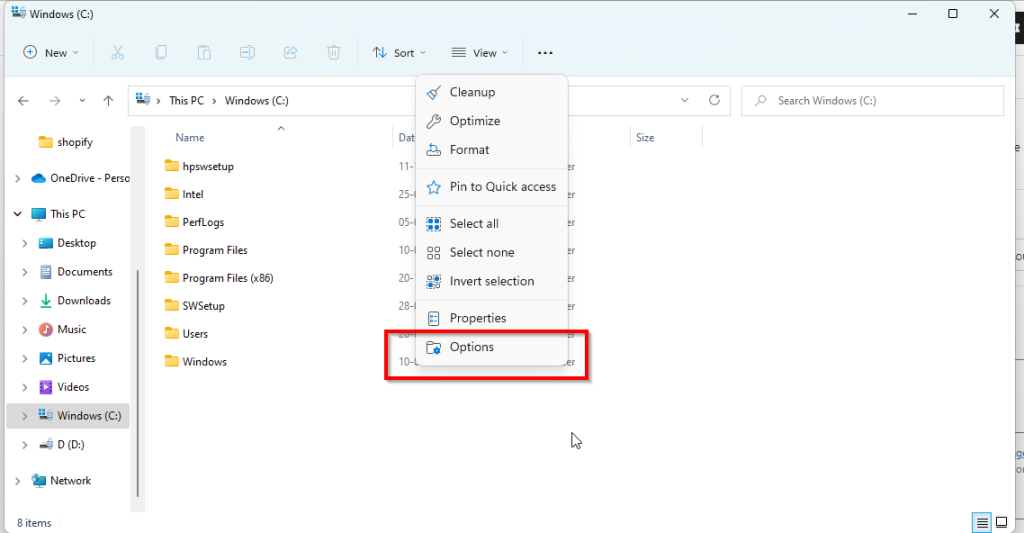Choose Select all from the menu

[x=492, y=223]
